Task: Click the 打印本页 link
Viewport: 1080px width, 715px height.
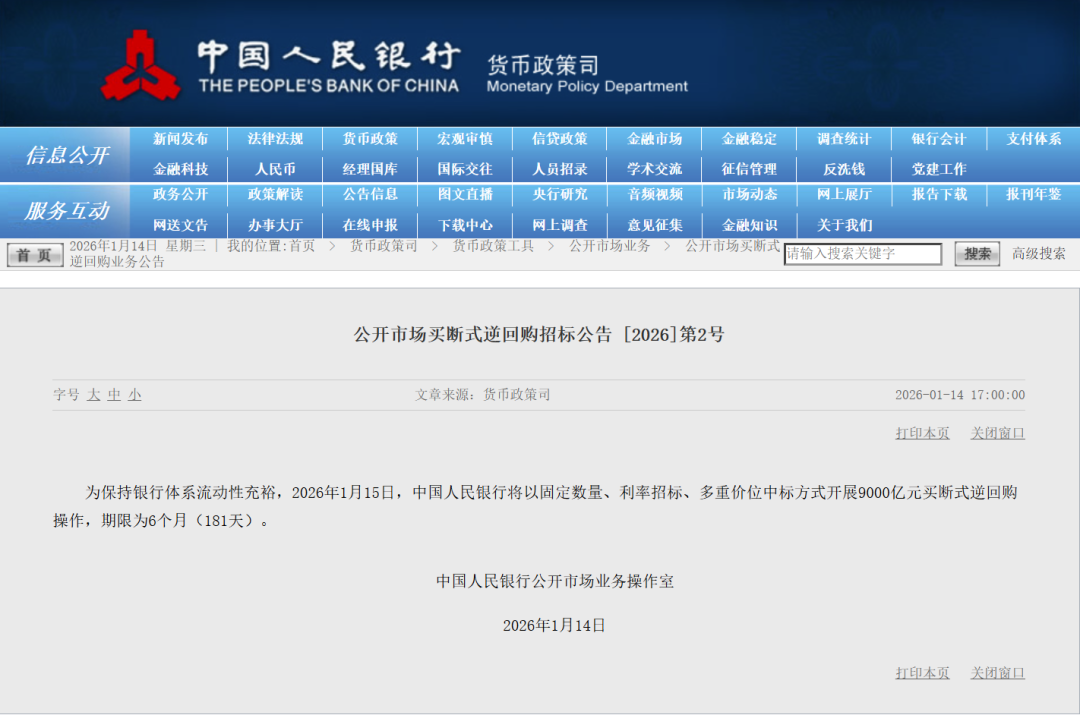Action: click(921, 432)
